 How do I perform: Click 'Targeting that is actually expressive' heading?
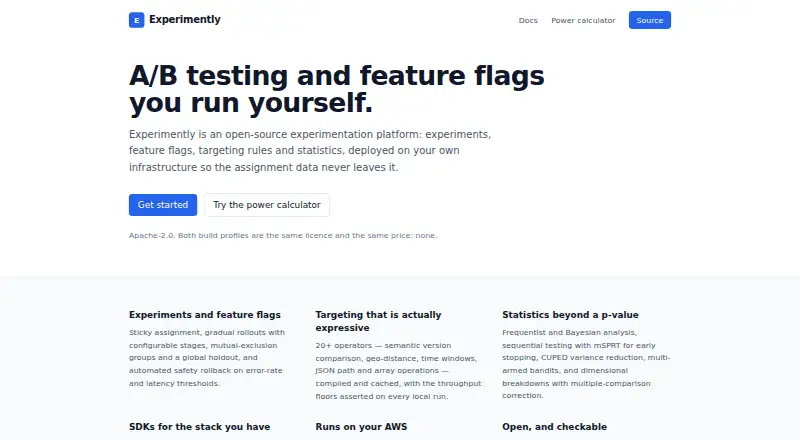[x=378, y=321]
